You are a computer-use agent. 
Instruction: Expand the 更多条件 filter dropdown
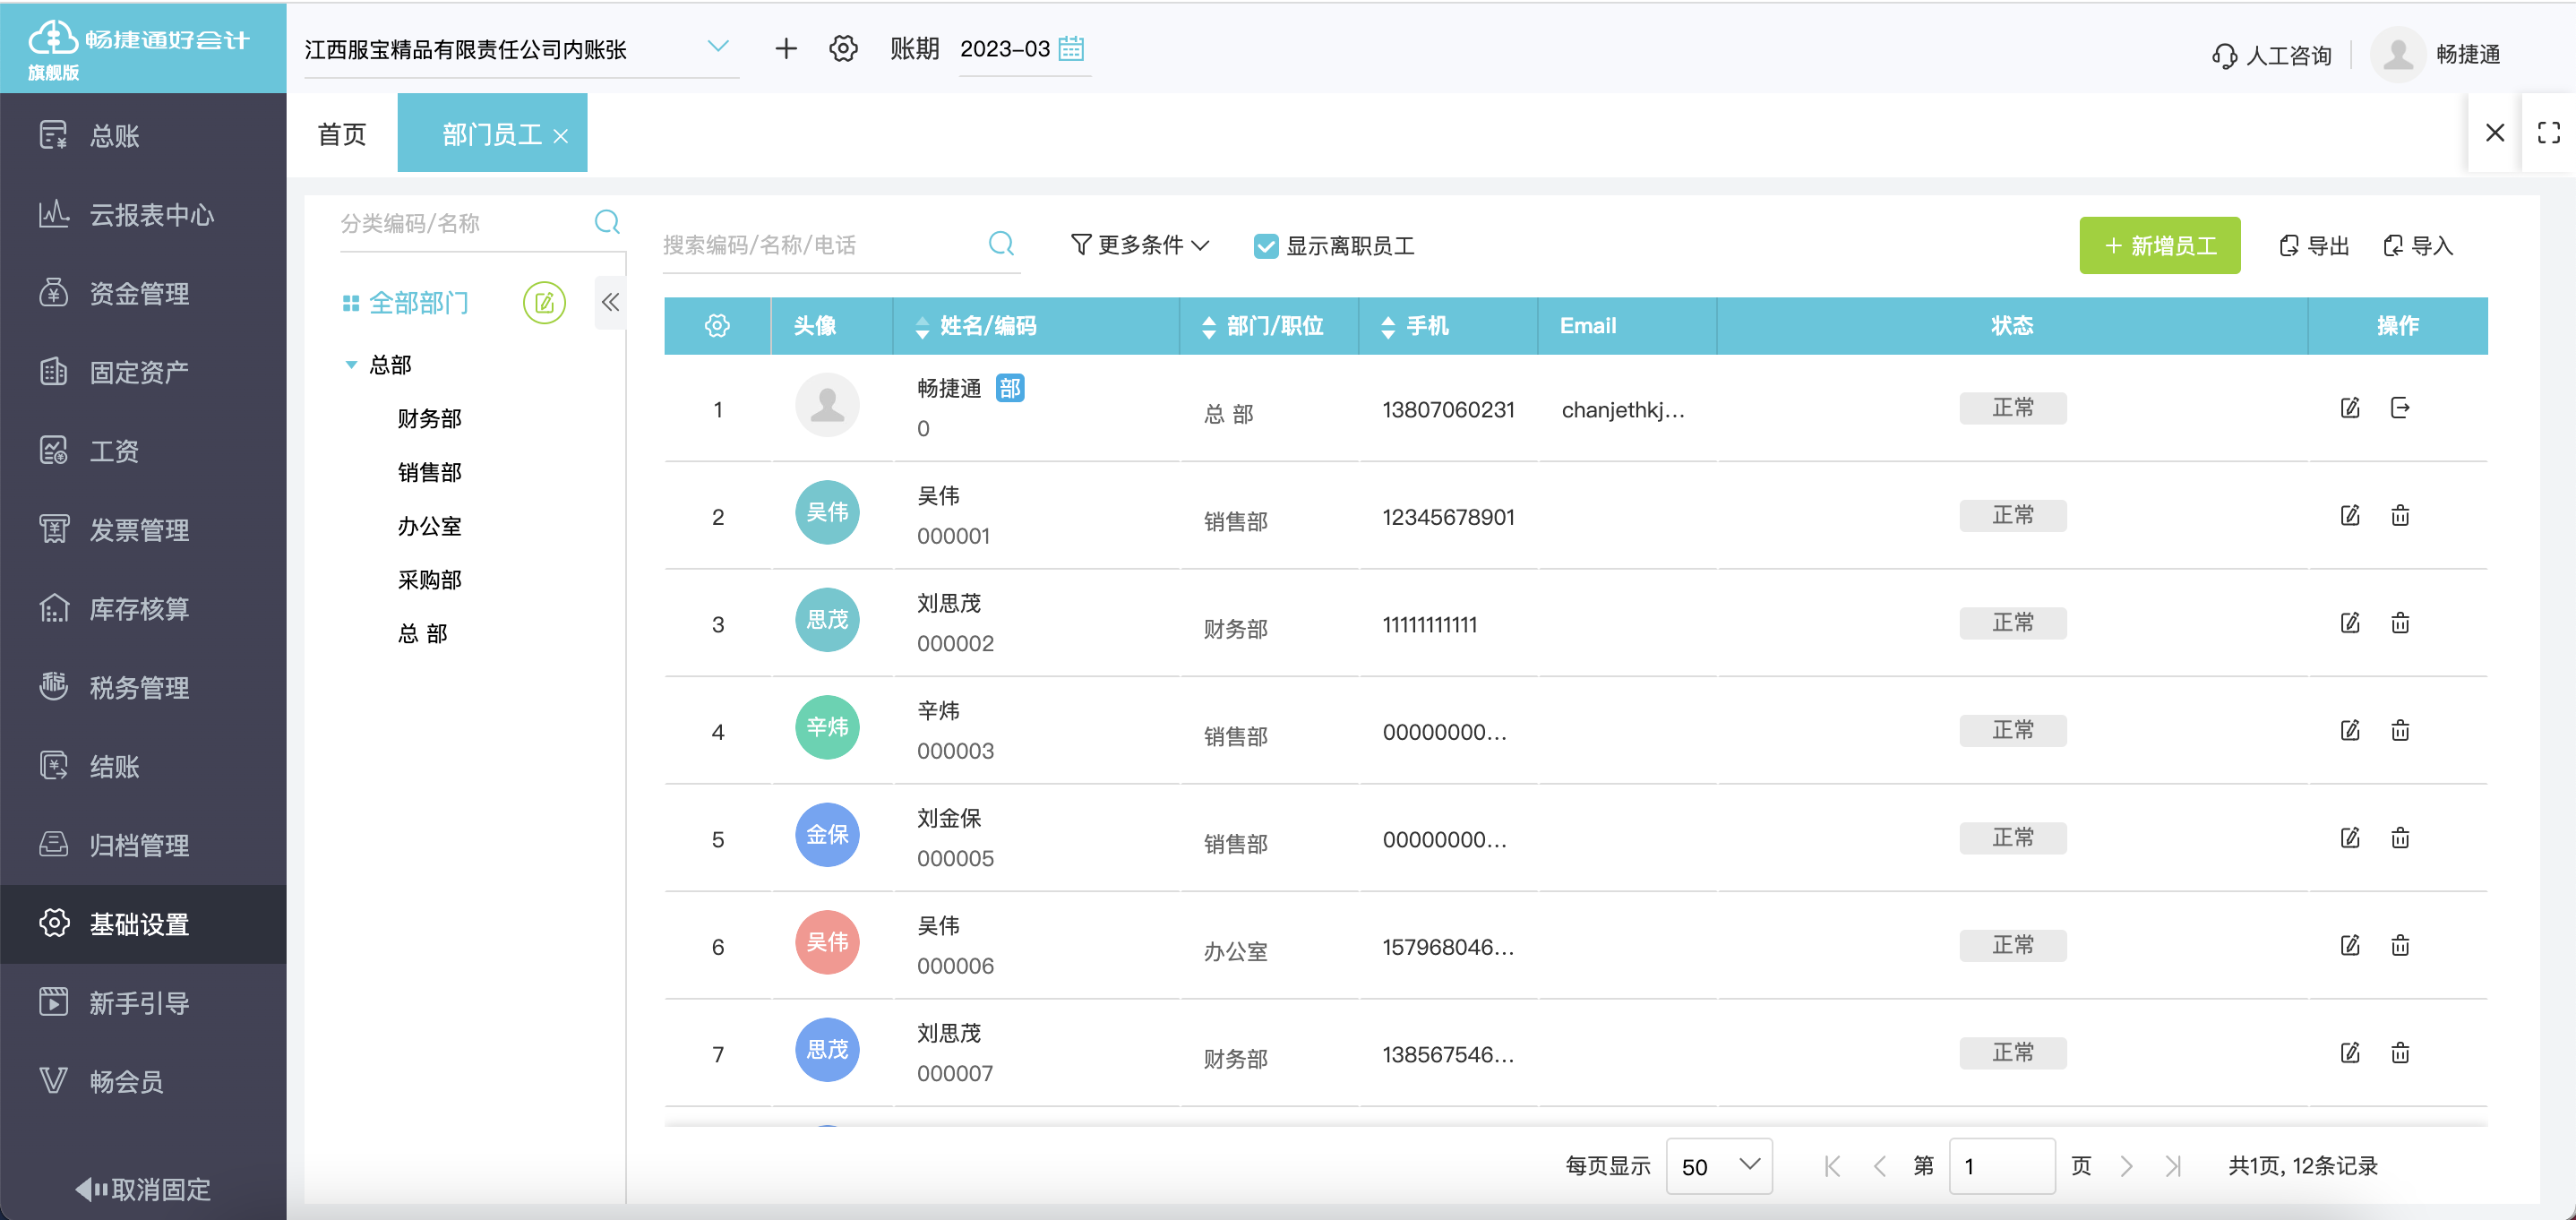[1135, 246]
